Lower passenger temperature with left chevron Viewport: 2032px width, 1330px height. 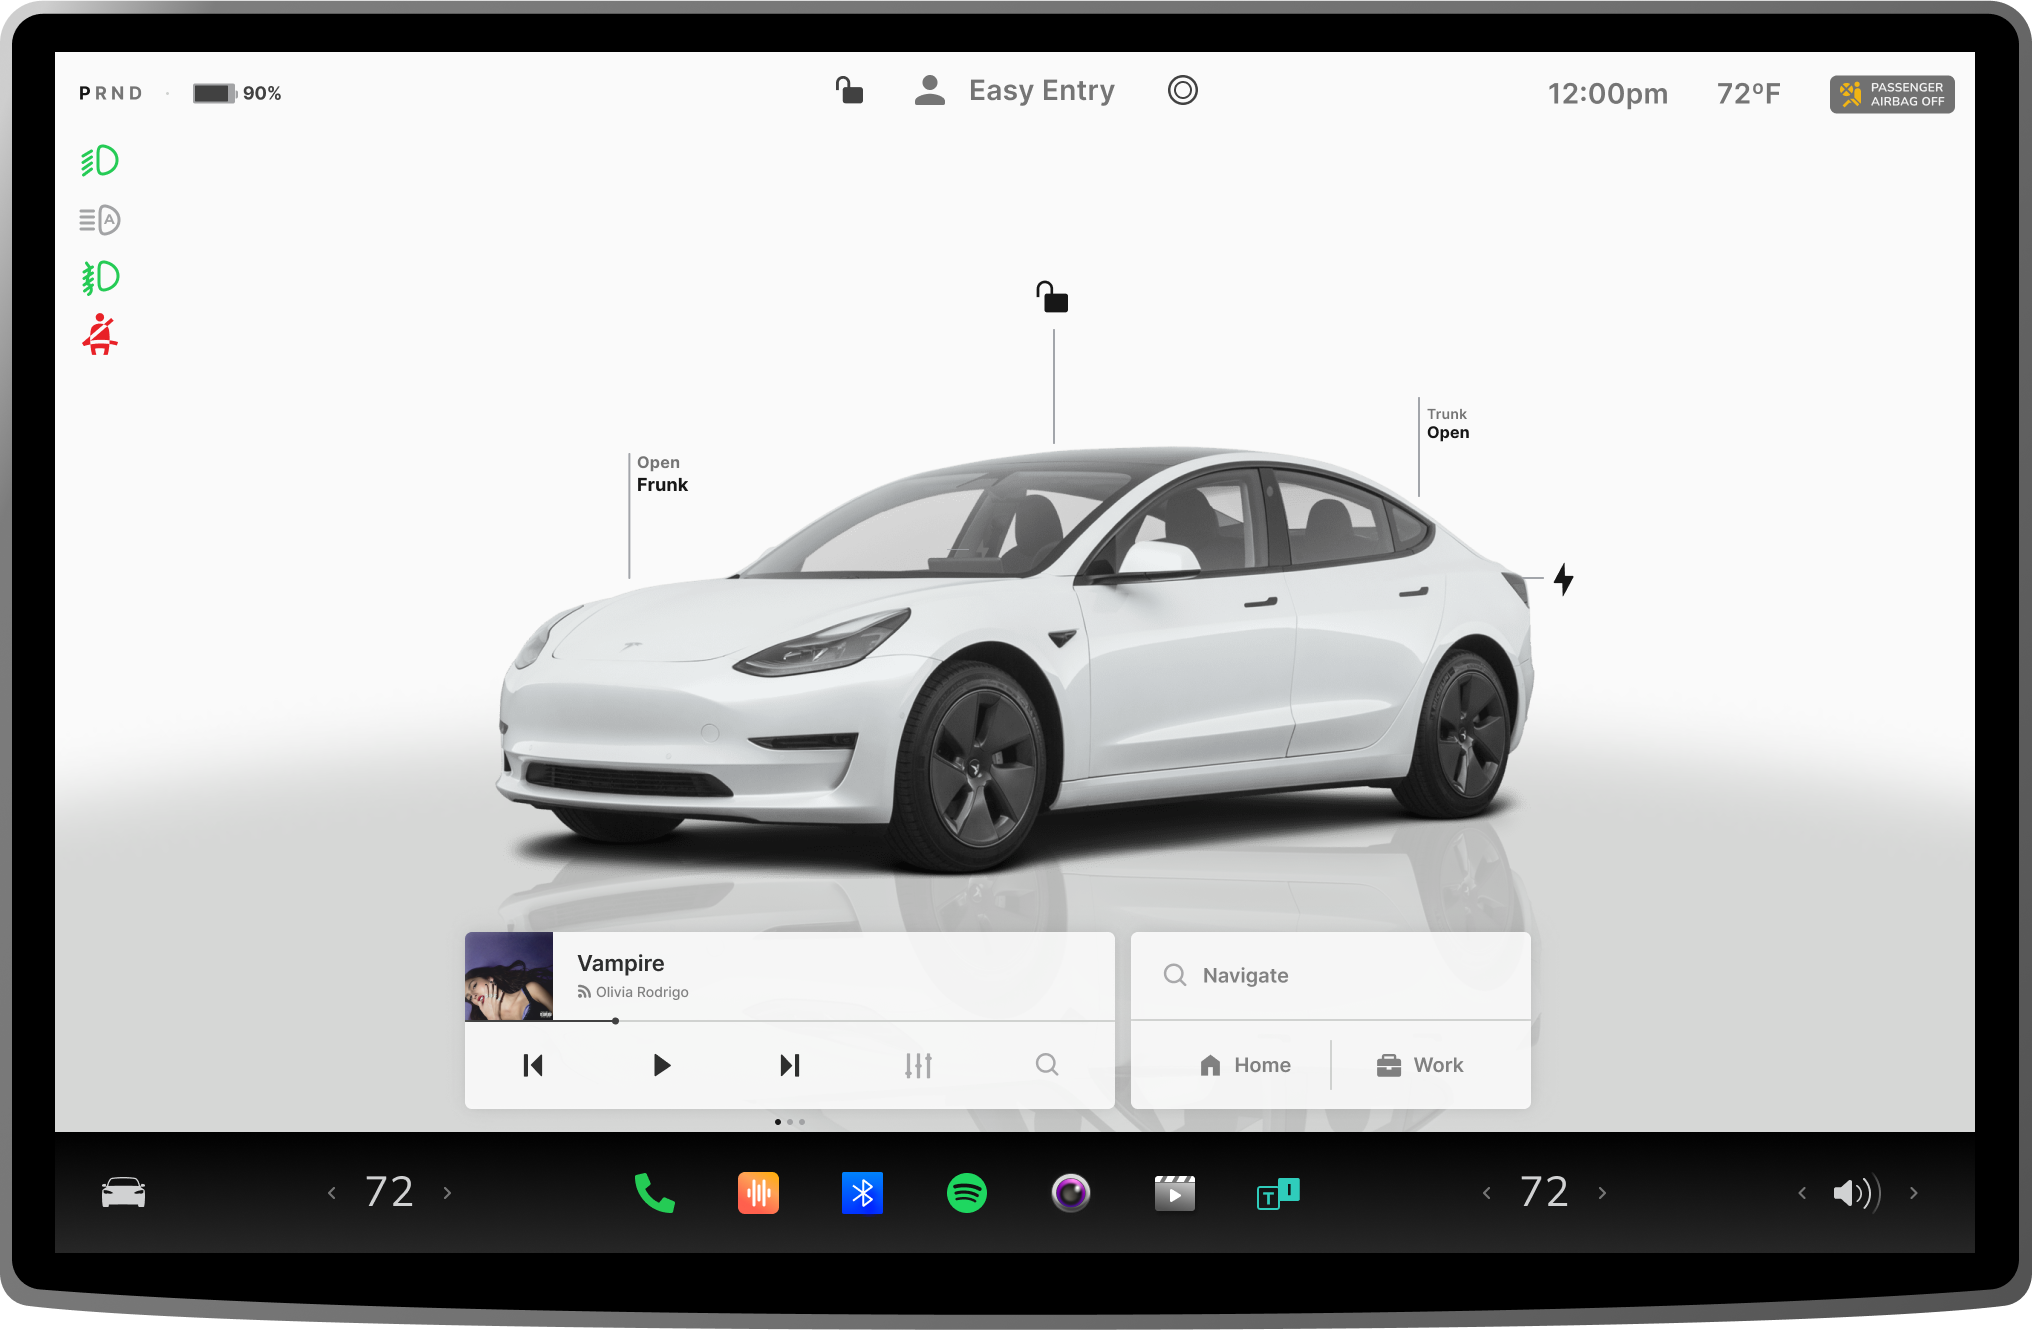1487,1192
